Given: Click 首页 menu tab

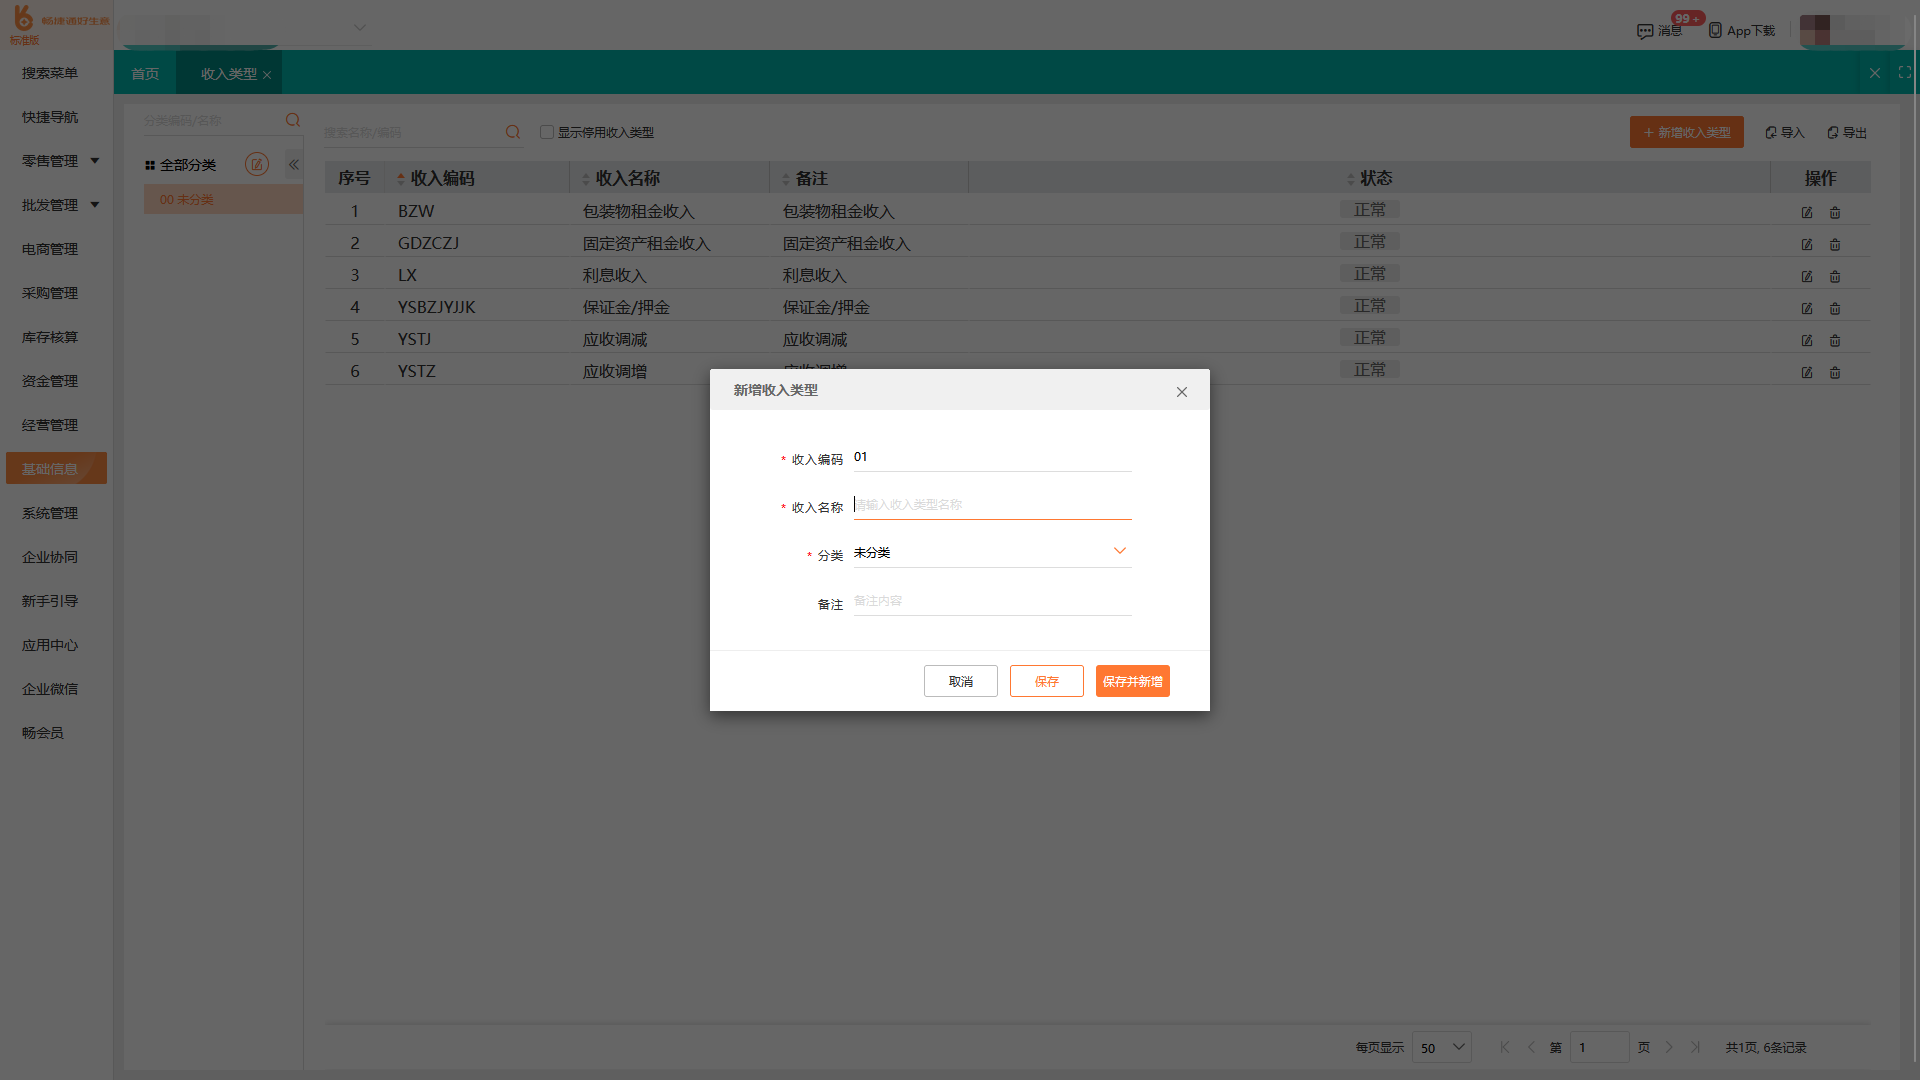Looking at the screenshot, I should click(145, 73).
